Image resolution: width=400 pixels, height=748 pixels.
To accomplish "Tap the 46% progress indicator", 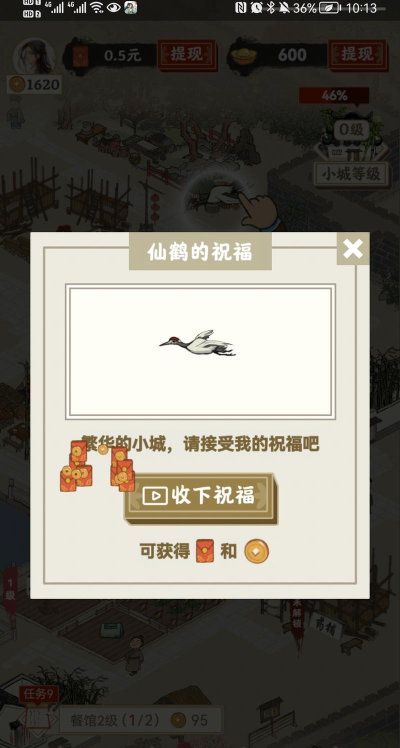I will [334, 95].
